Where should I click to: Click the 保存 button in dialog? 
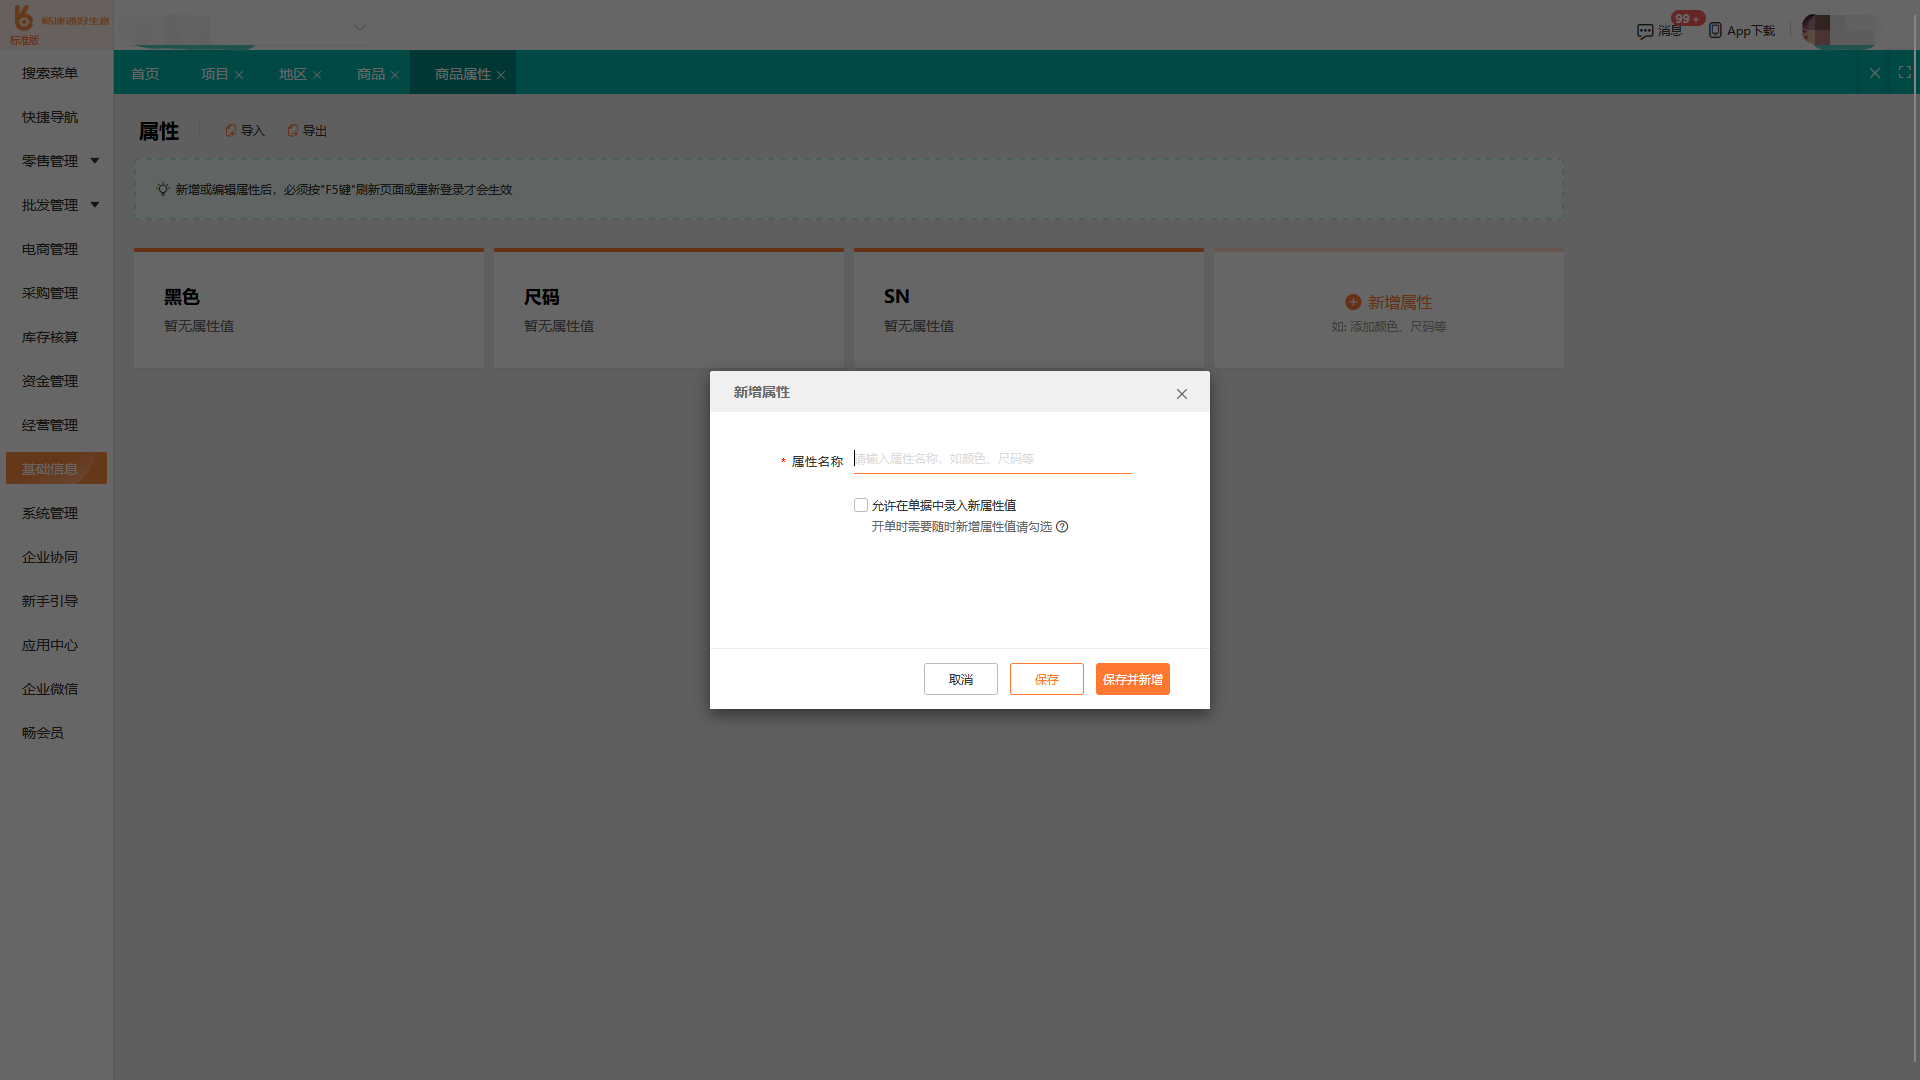(1047, 679)
